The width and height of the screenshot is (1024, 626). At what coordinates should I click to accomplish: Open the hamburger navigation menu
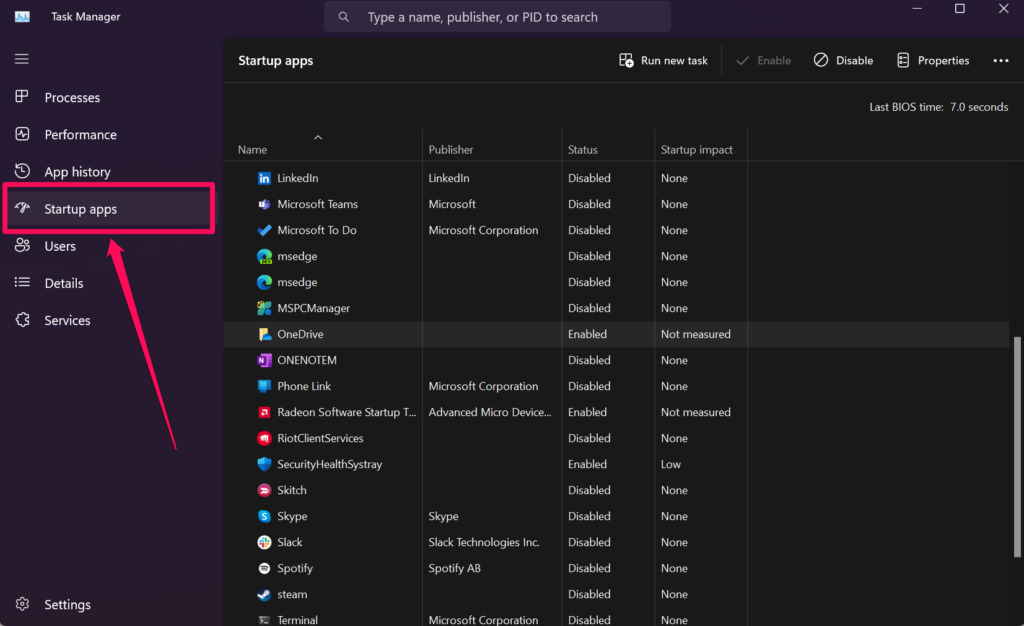tap(22, 59)
